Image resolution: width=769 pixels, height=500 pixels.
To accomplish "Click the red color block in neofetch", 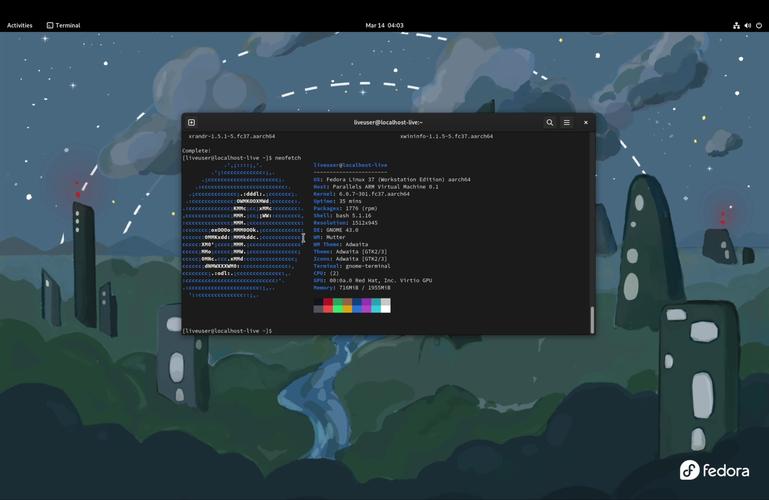I will [328, 302].
